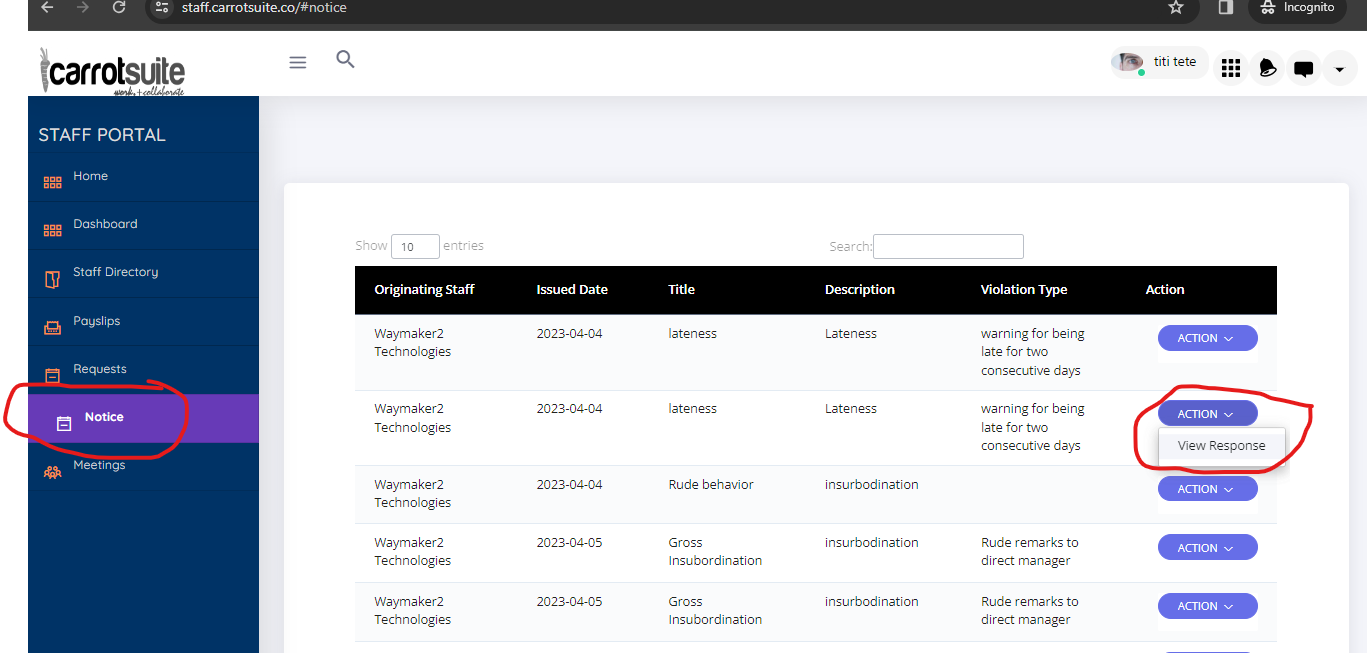Viewport: 1367px width, 653px height.
Task: Open the notifications bell icon
Action: [1267, 68]
